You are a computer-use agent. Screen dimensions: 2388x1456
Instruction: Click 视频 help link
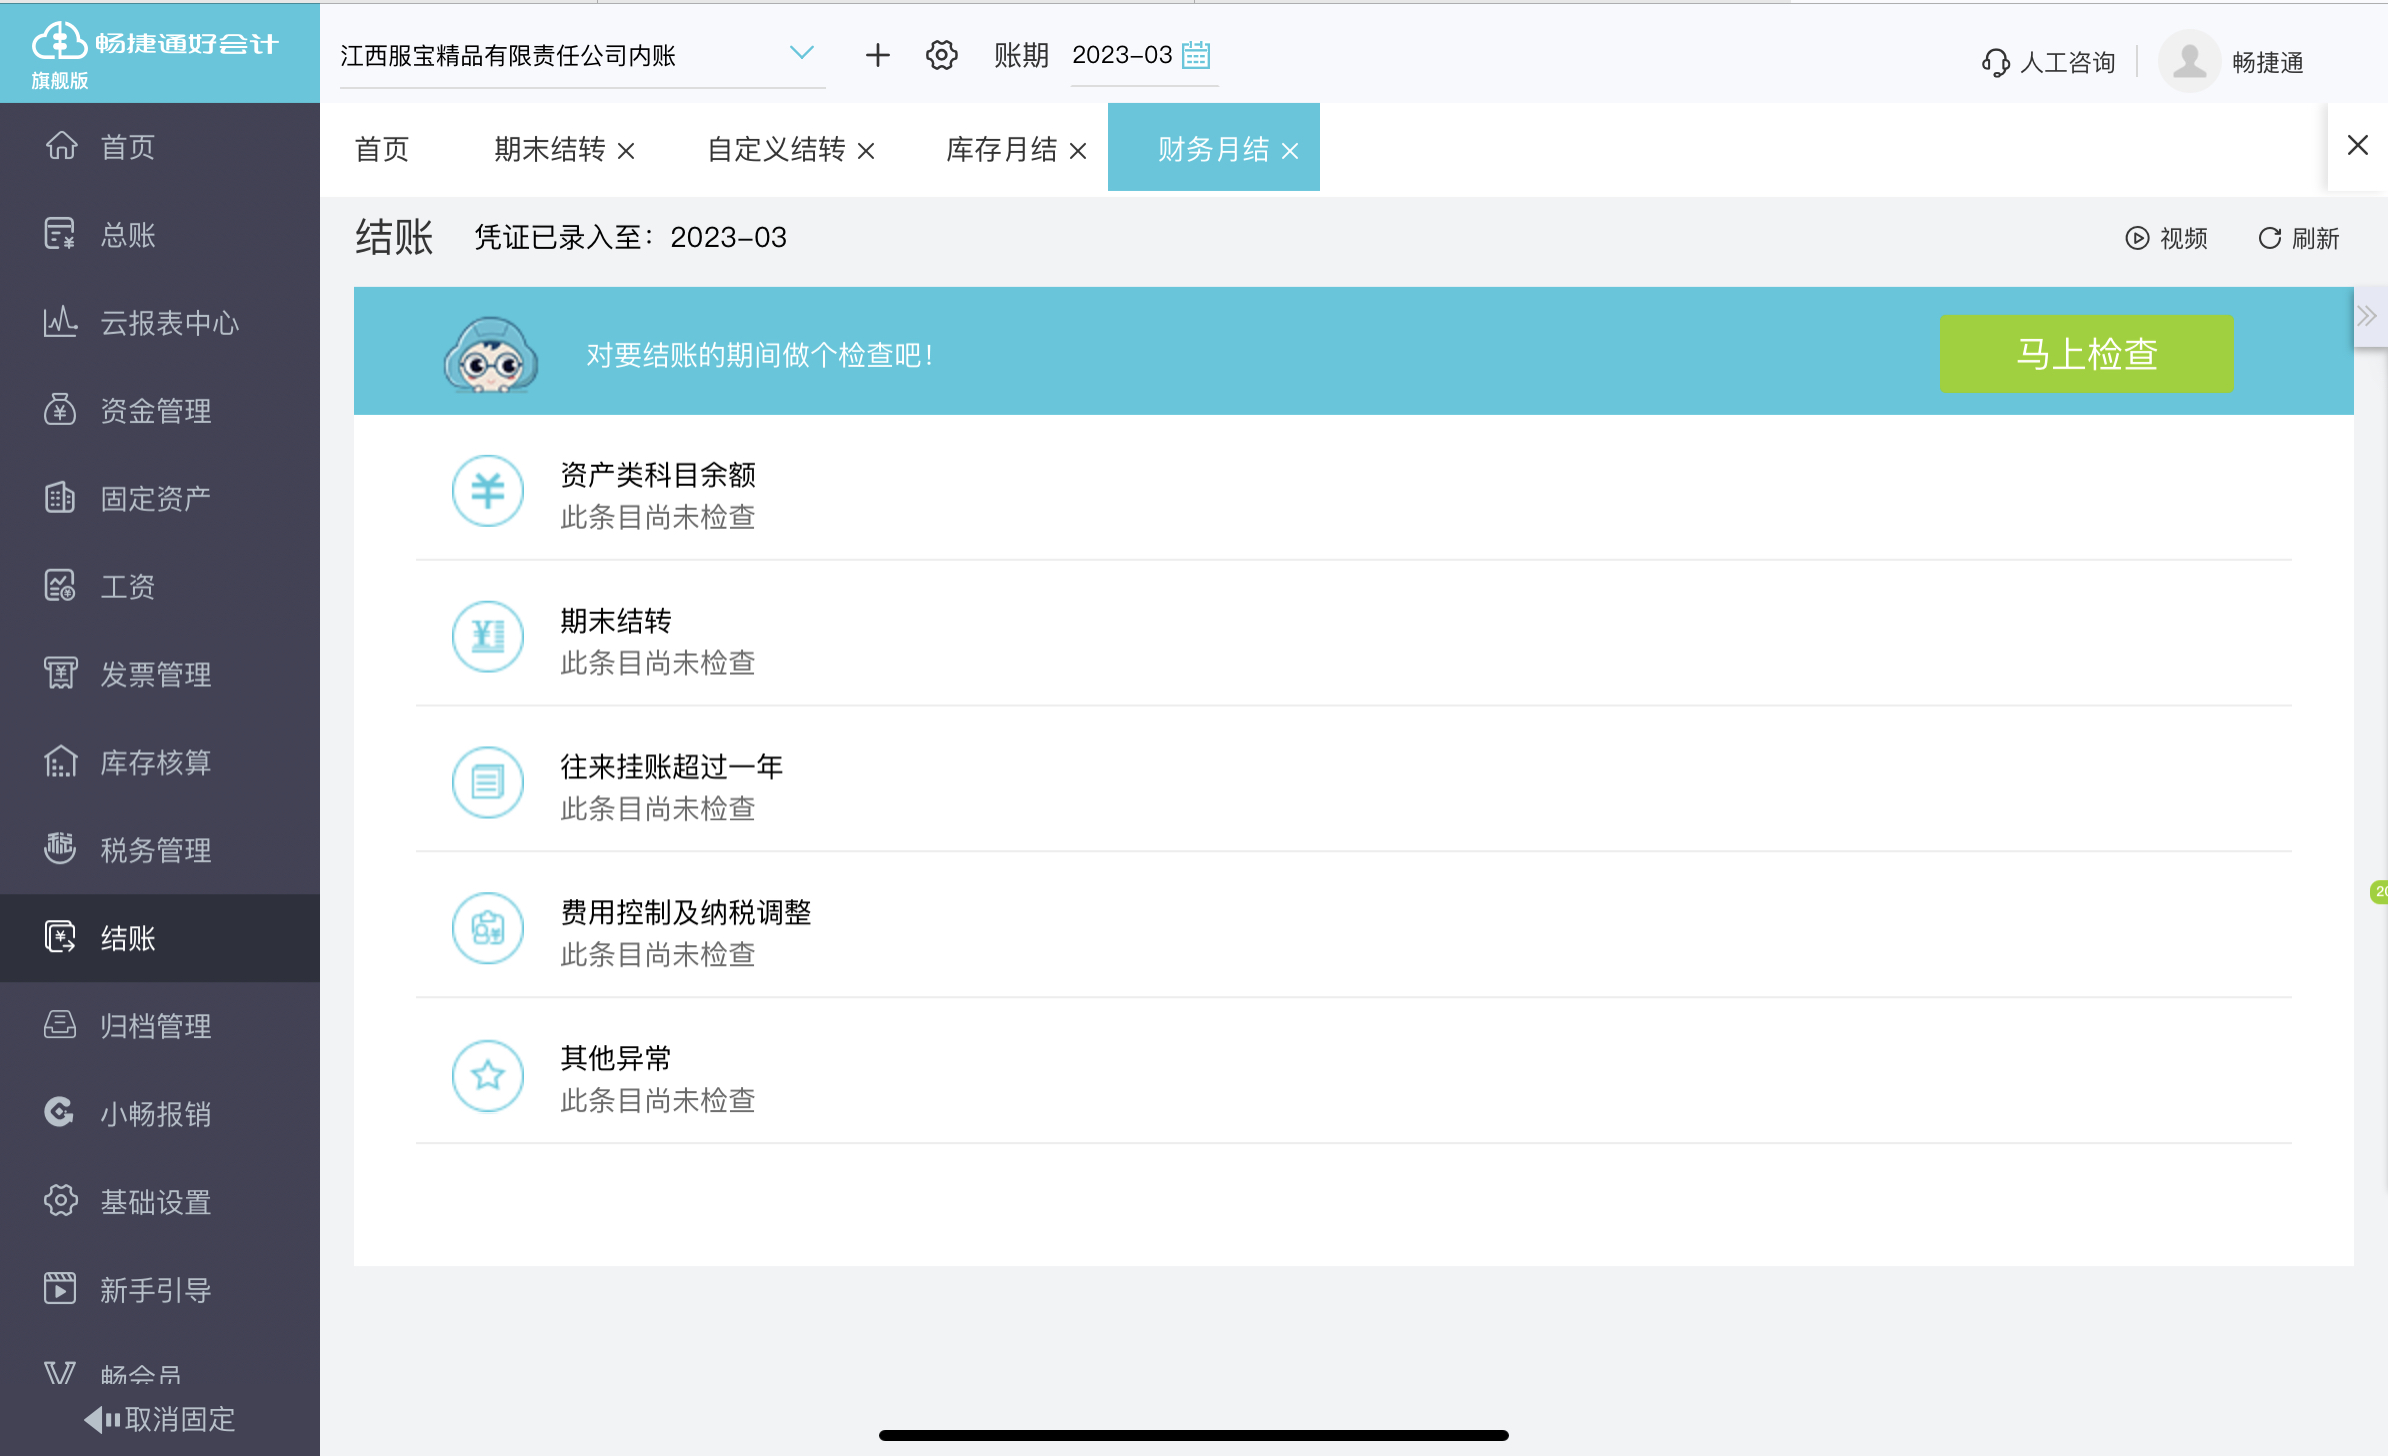pos(2166,239)
